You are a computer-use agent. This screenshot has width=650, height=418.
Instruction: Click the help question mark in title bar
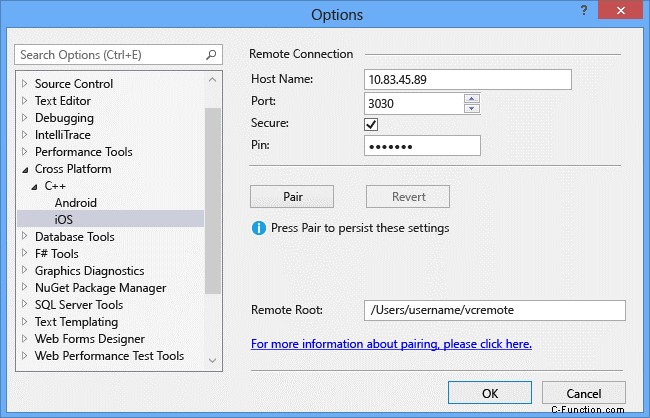pos(582,9)
